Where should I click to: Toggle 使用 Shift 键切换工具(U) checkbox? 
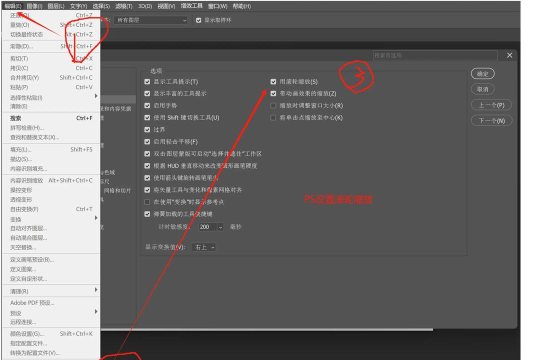pos(147,118)
